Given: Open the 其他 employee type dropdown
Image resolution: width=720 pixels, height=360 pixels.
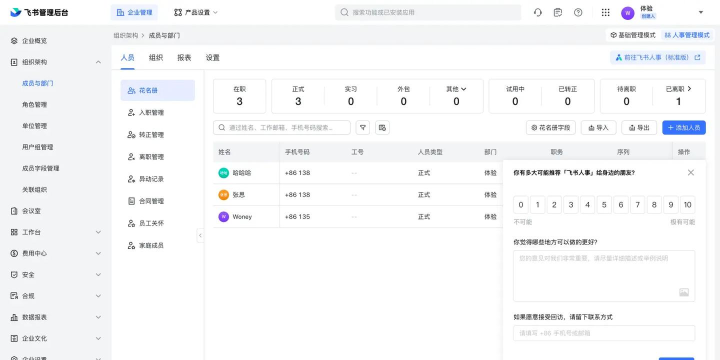Looking at the screenshot, I should point(456,89).
